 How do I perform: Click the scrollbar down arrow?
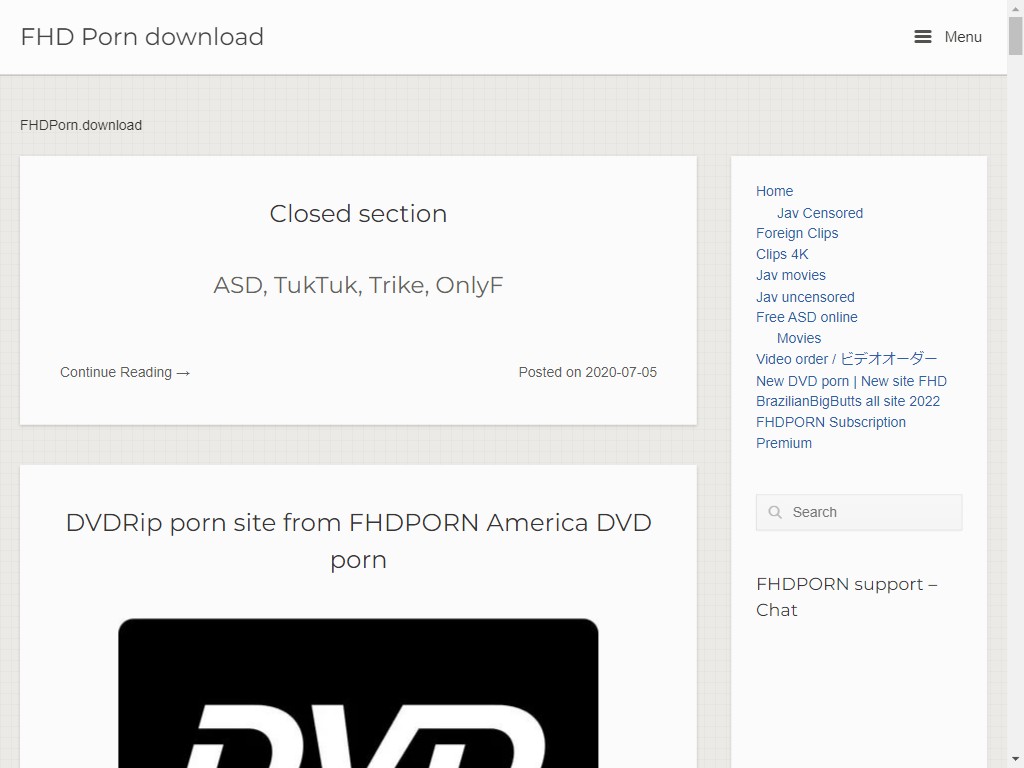1015,759
